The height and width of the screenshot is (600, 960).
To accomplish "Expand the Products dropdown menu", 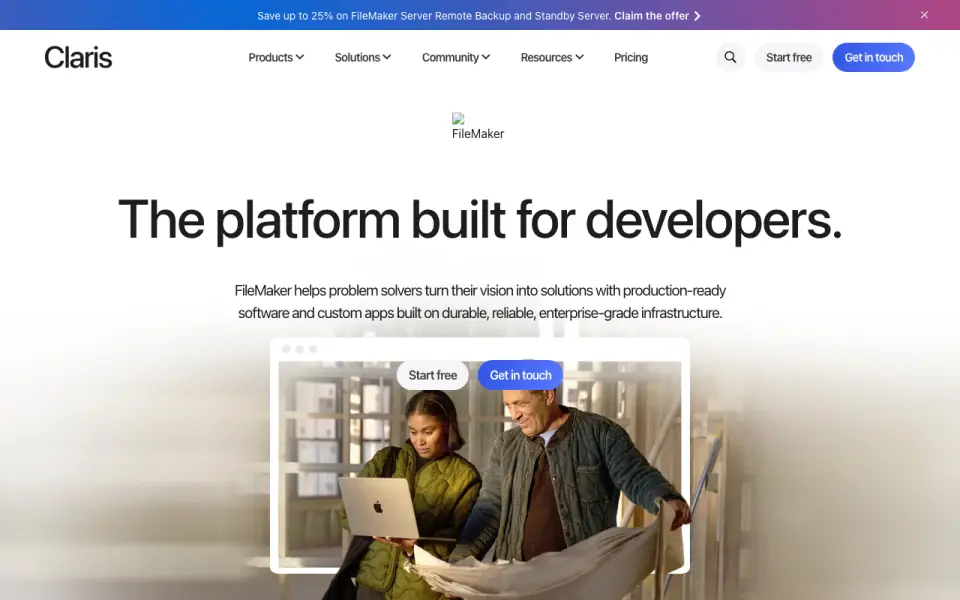I will 276,57.
